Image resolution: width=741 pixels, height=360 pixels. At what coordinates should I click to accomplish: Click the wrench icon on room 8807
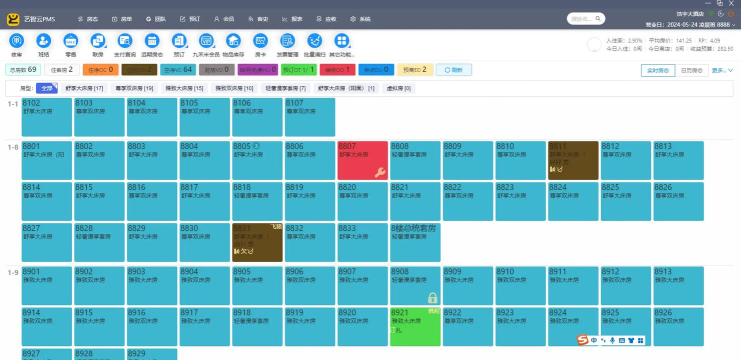tap(380, 172)
